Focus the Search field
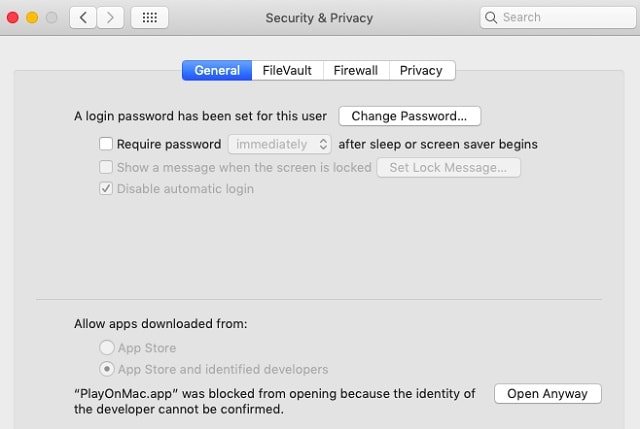 tap(558, 18)
